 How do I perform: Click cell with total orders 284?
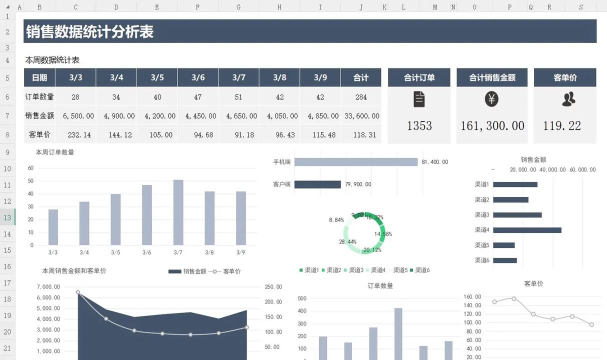(x=361, y=97)
